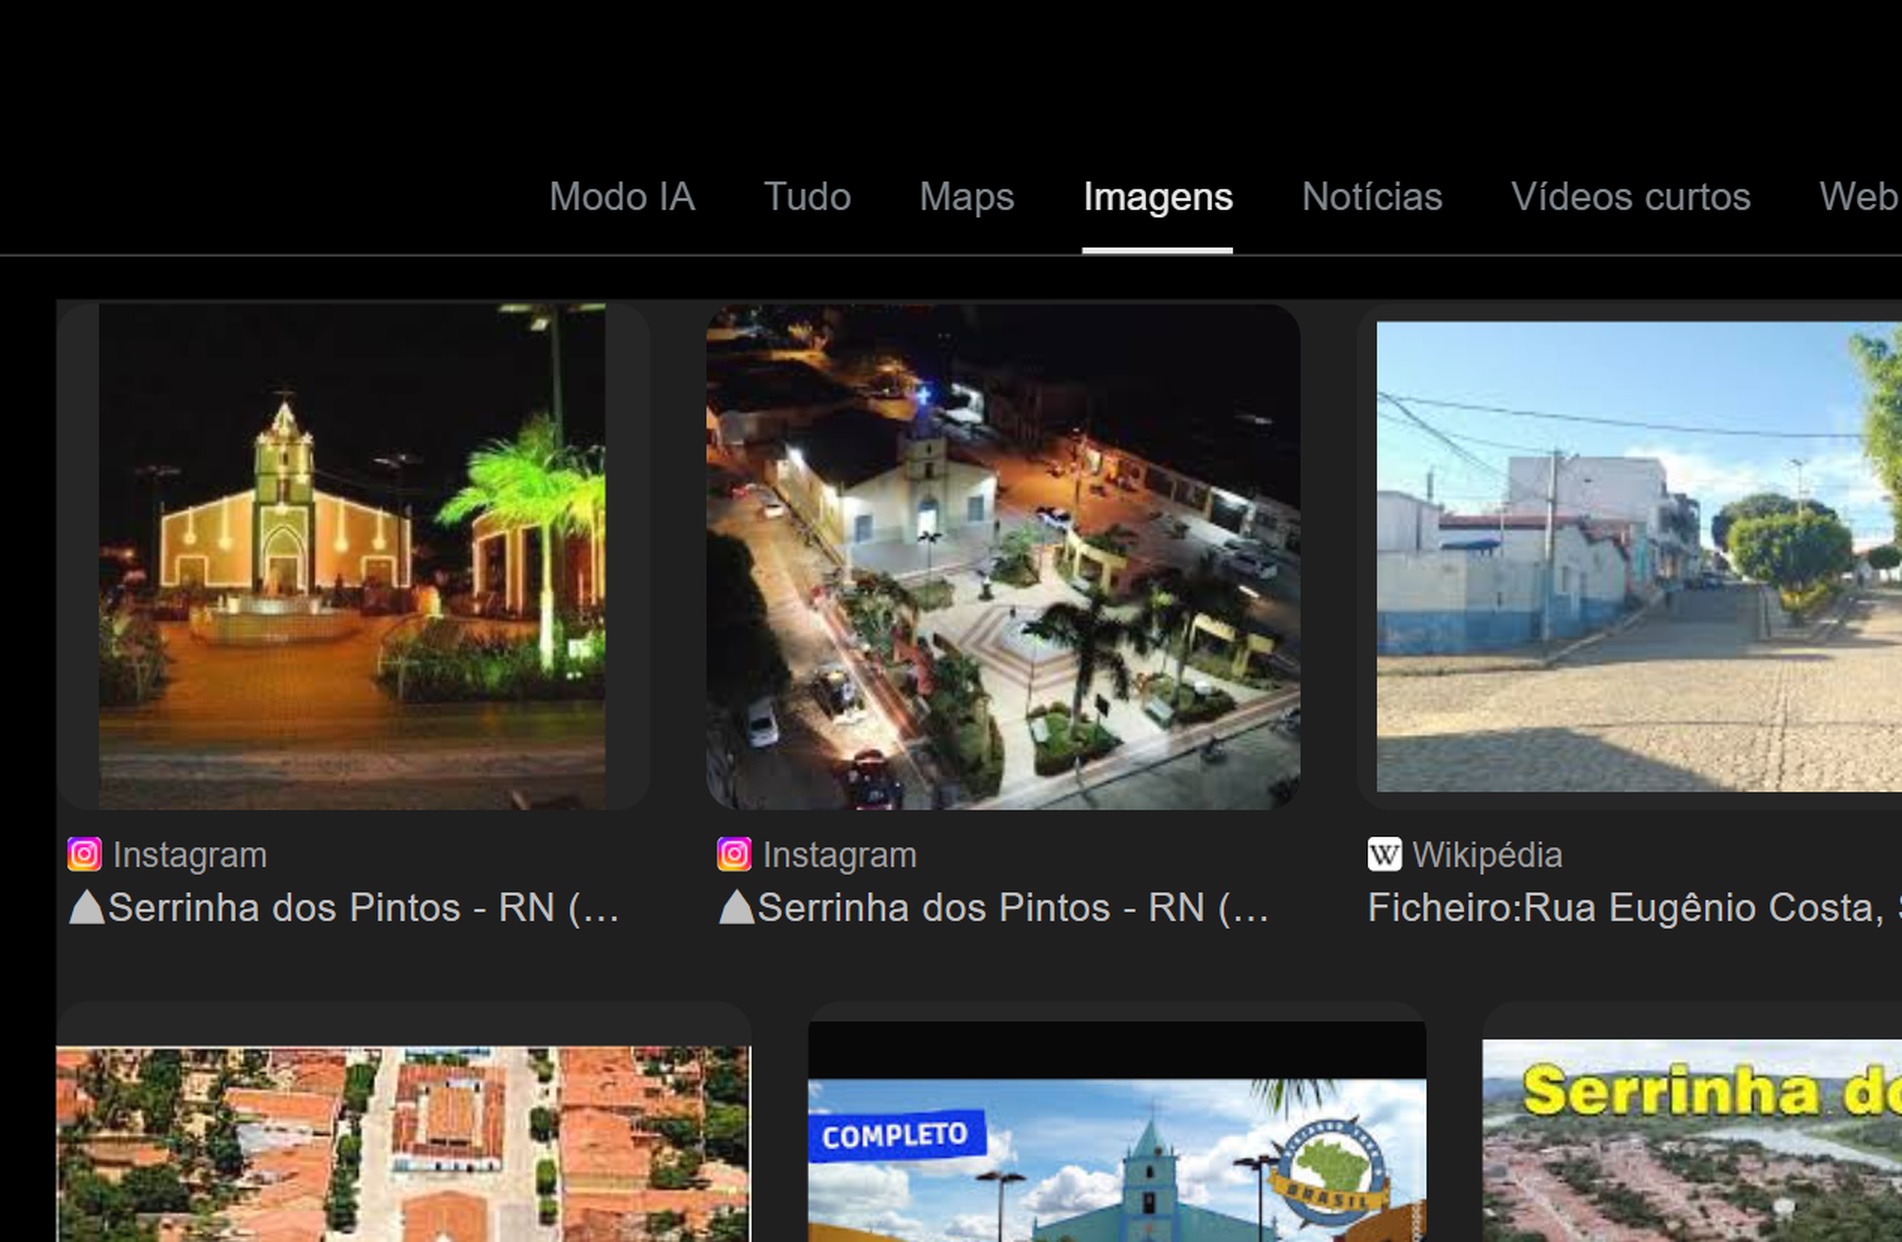Click the Instagram icon below the aerial plaza photo
1902x1242 pixels.
(x=734, y=854)
